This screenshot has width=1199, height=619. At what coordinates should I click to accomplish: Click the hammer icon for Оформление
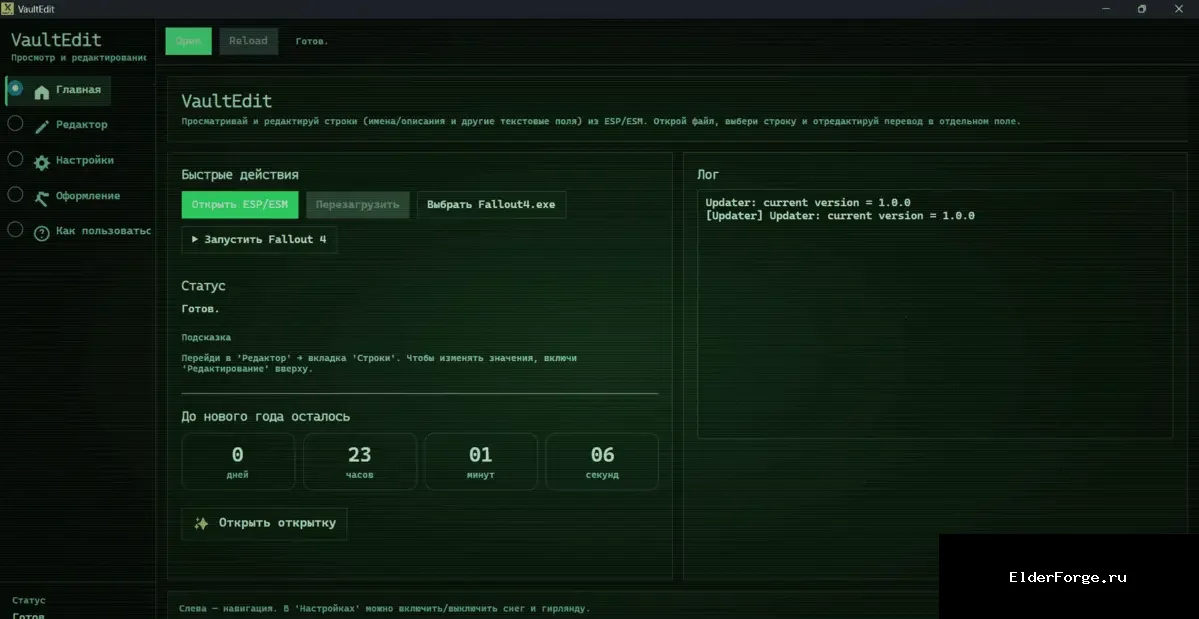click(x=41, y=197)
